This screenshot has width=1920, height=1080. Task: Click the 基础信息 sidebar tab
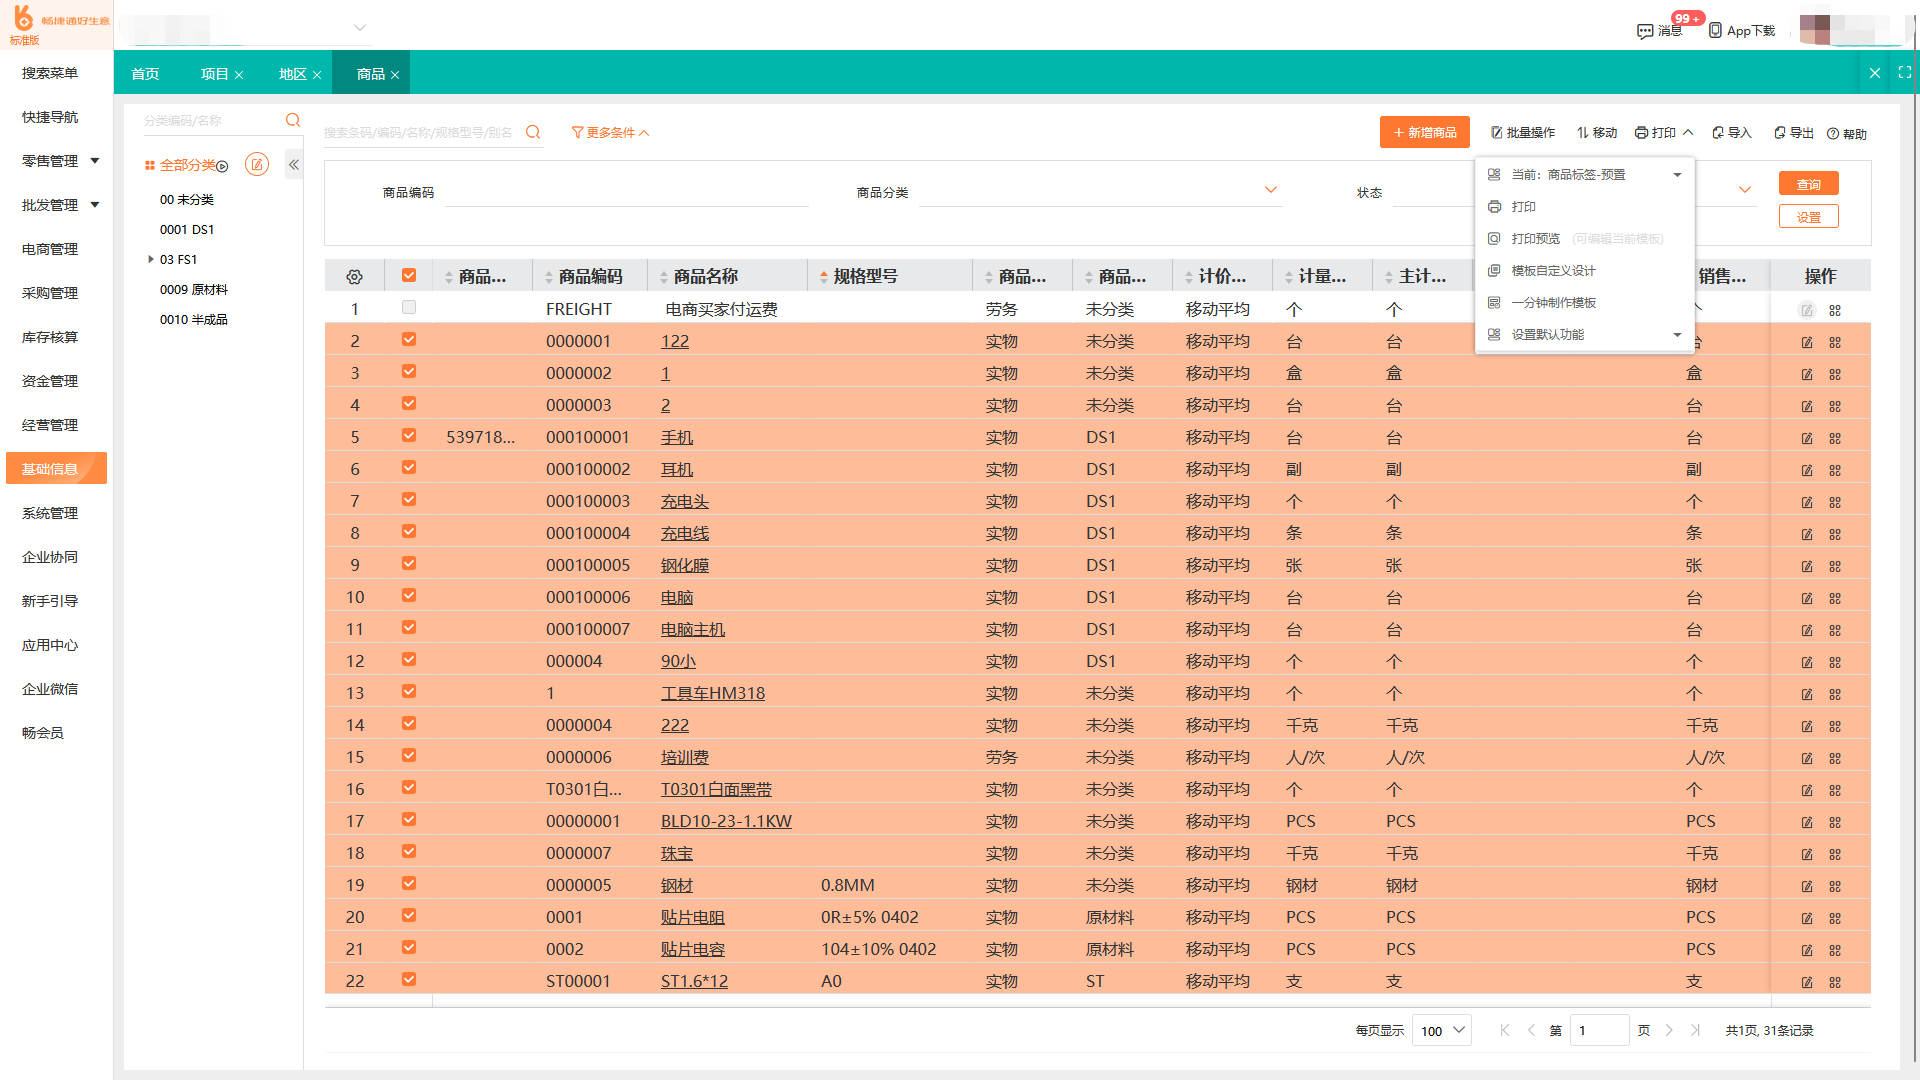53,468
